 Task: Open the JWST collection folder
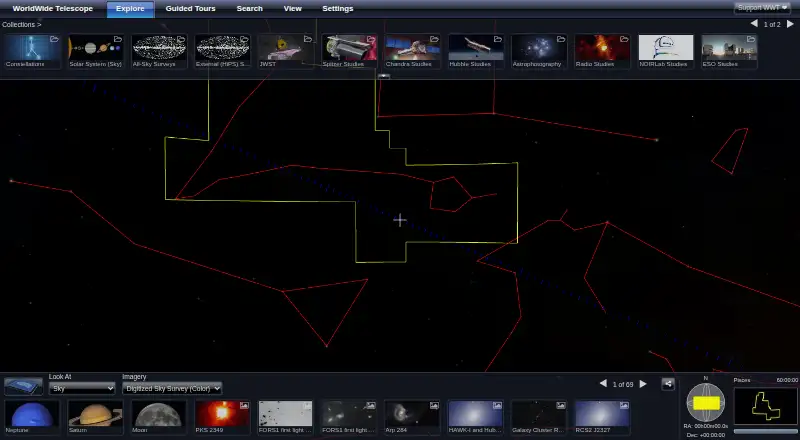point(285,51)
